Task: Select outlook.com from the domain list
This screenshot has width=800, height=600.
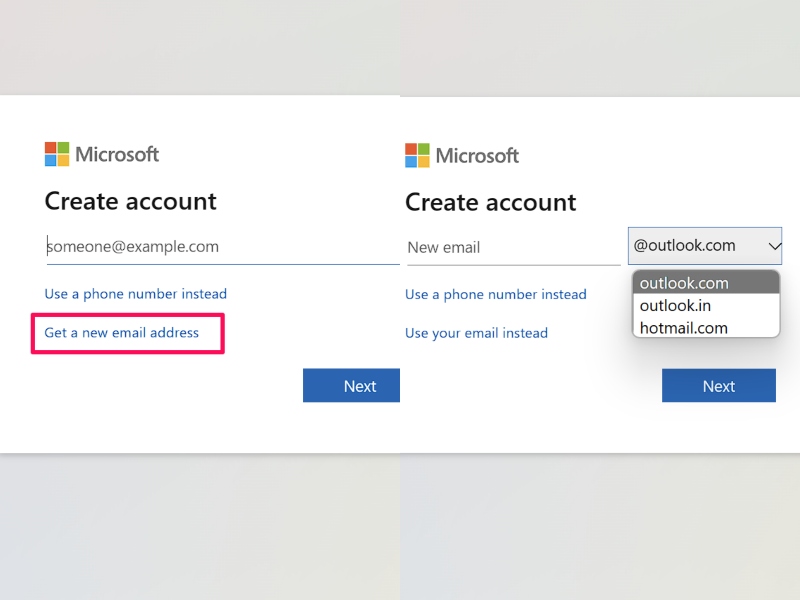Action: click(x=683, y=283)
